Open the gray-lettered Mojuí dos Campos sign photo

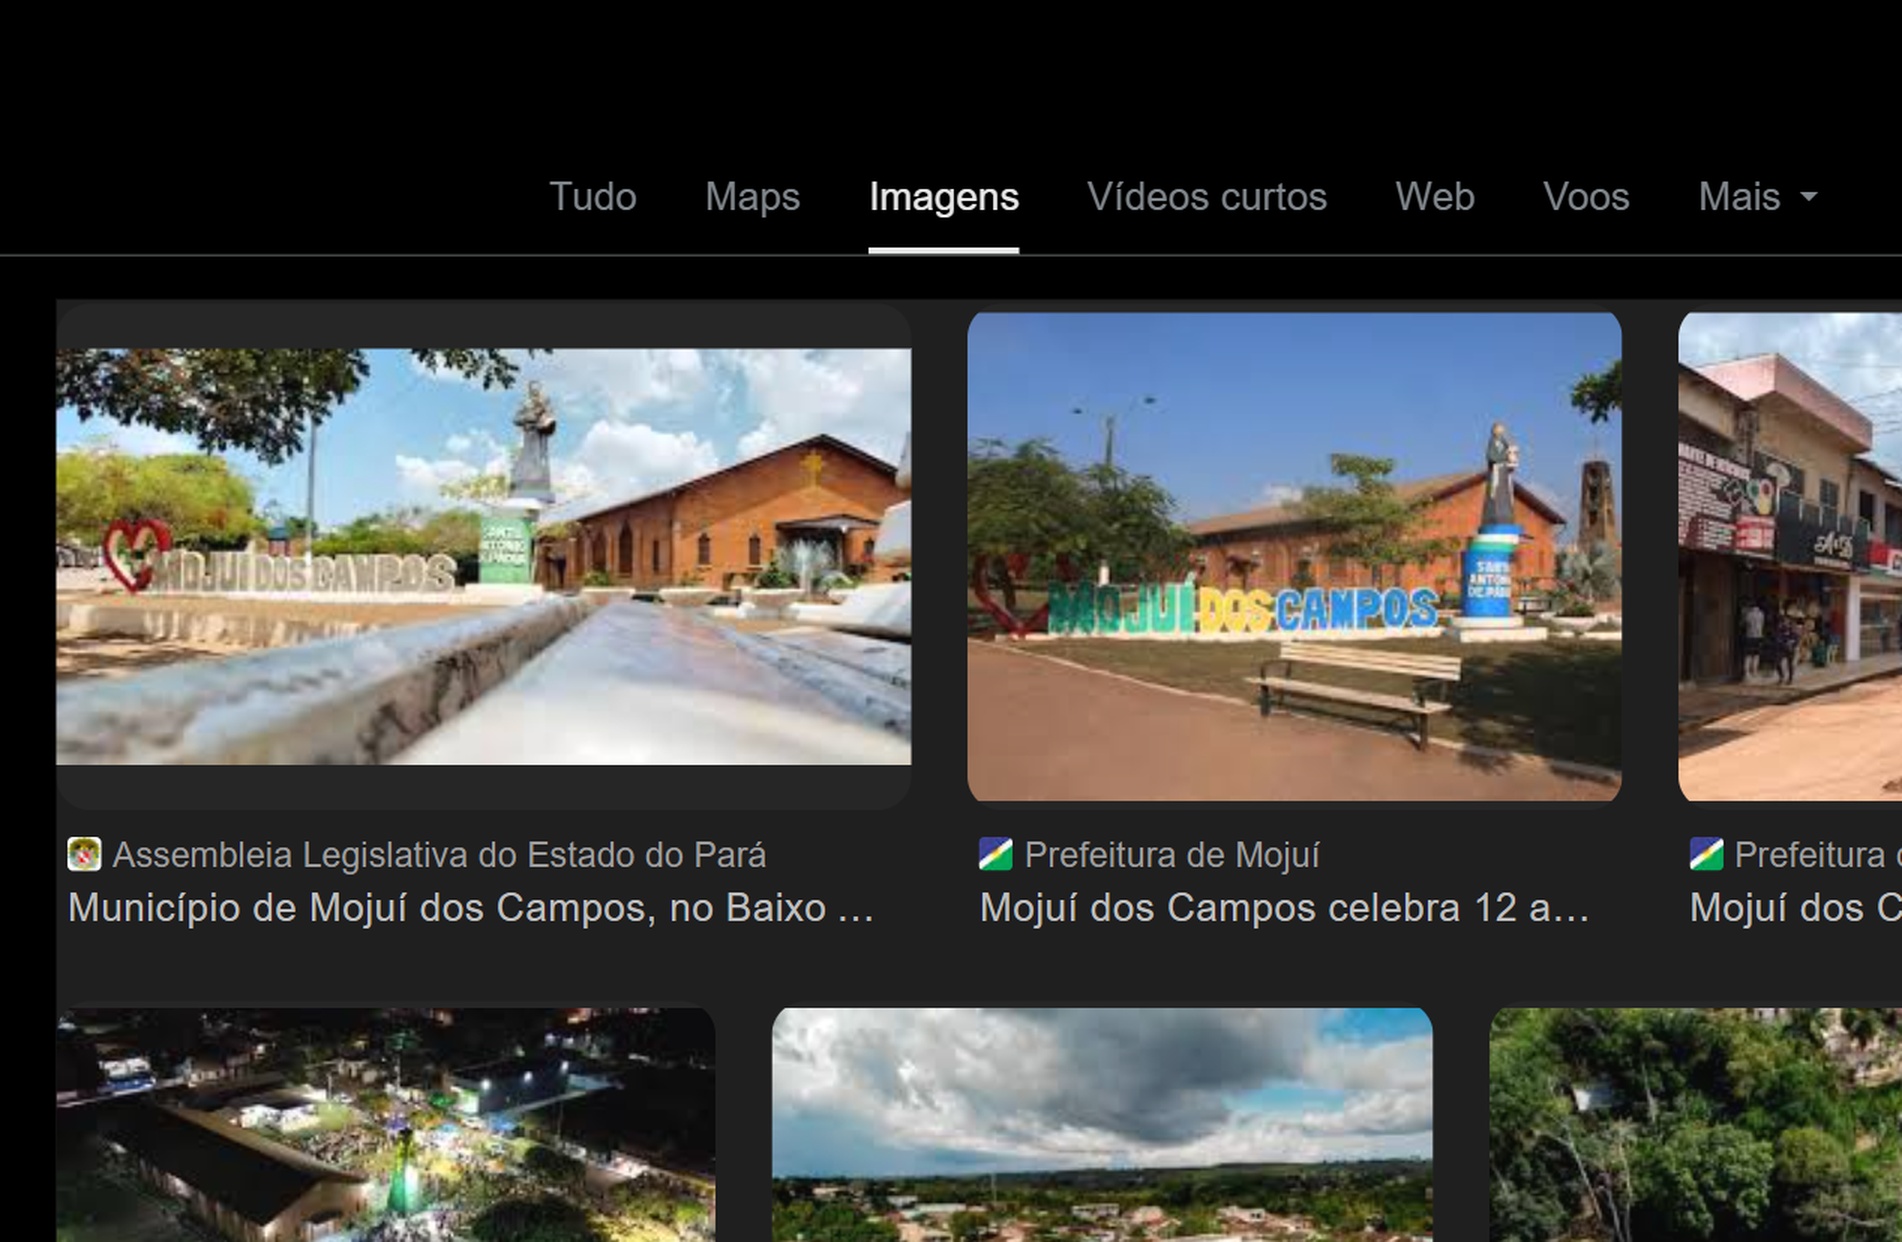pos(483,556)
